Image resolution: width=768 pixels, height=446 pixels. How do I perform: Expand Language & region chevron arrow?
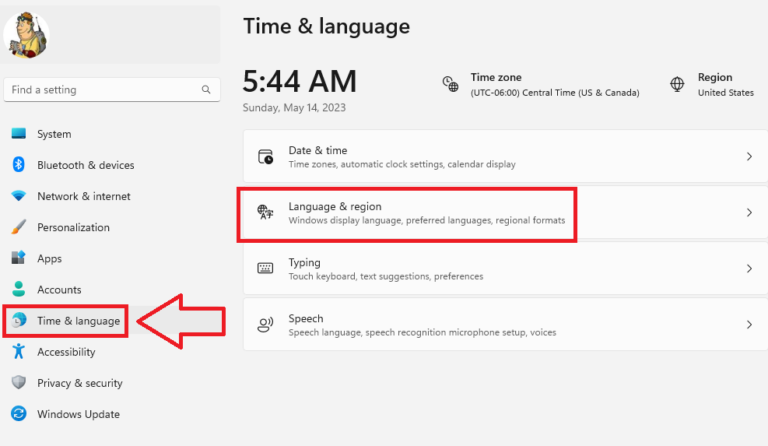(749, 212)
